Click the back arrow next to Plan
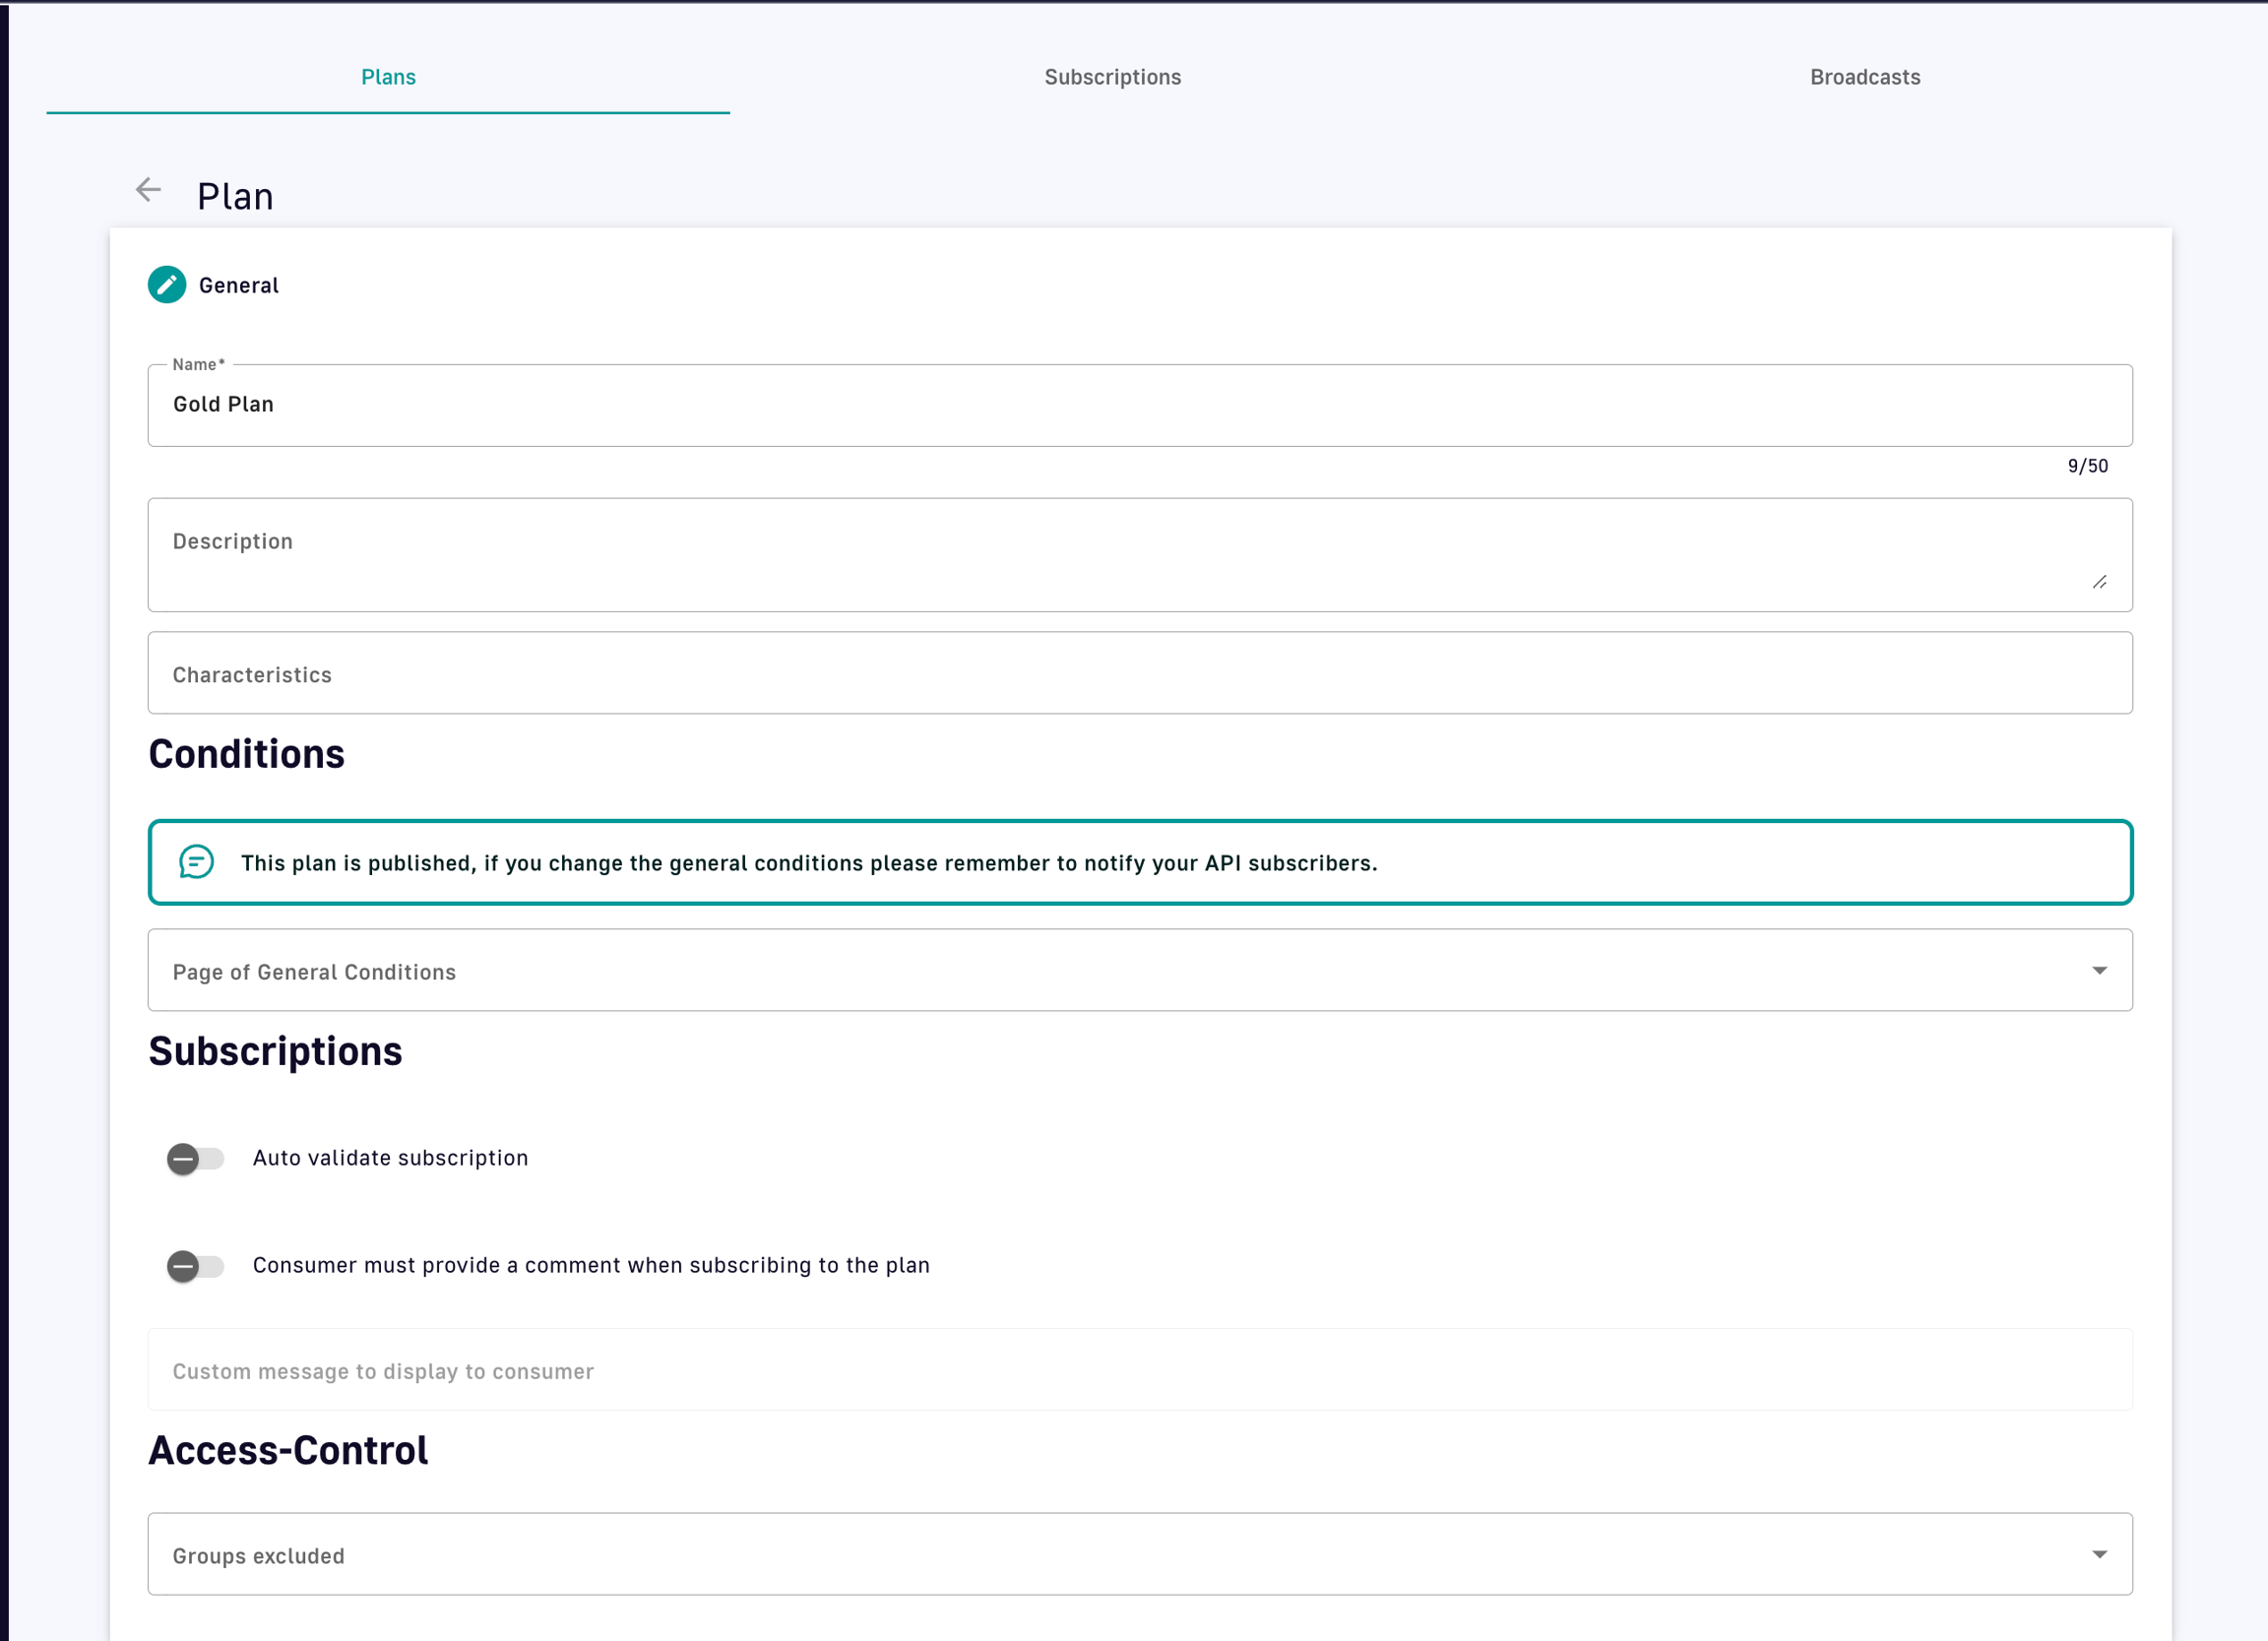 pyautogui.click(x=148, y=190)
